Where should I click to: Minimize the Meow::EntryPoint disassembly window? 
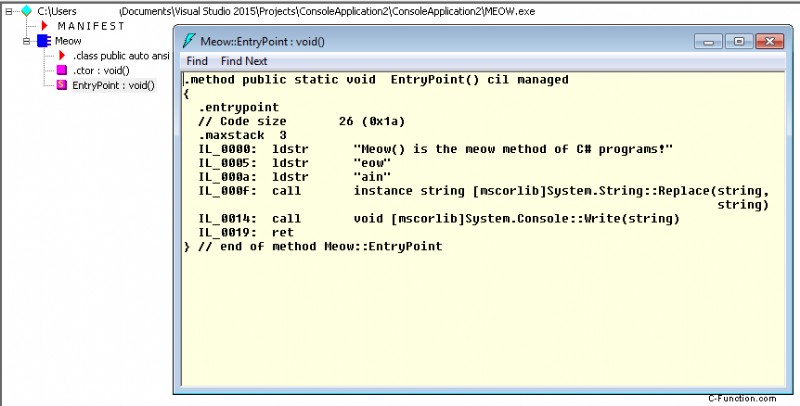coord(712,41)
